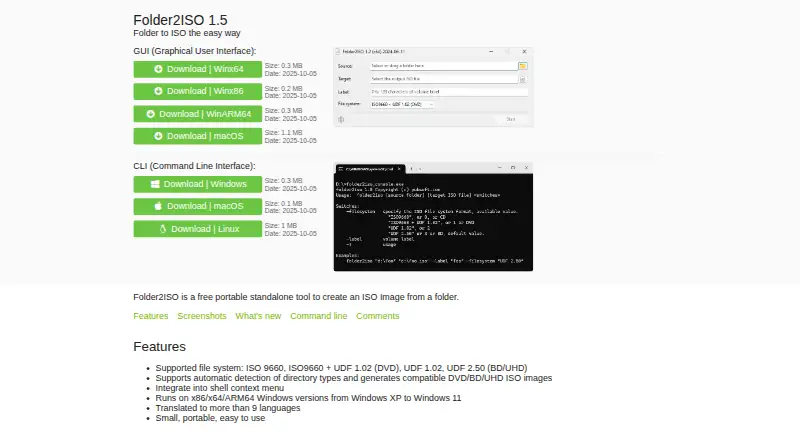800x440 pixels.
Task: Open the Comments link
Action: 378,316
